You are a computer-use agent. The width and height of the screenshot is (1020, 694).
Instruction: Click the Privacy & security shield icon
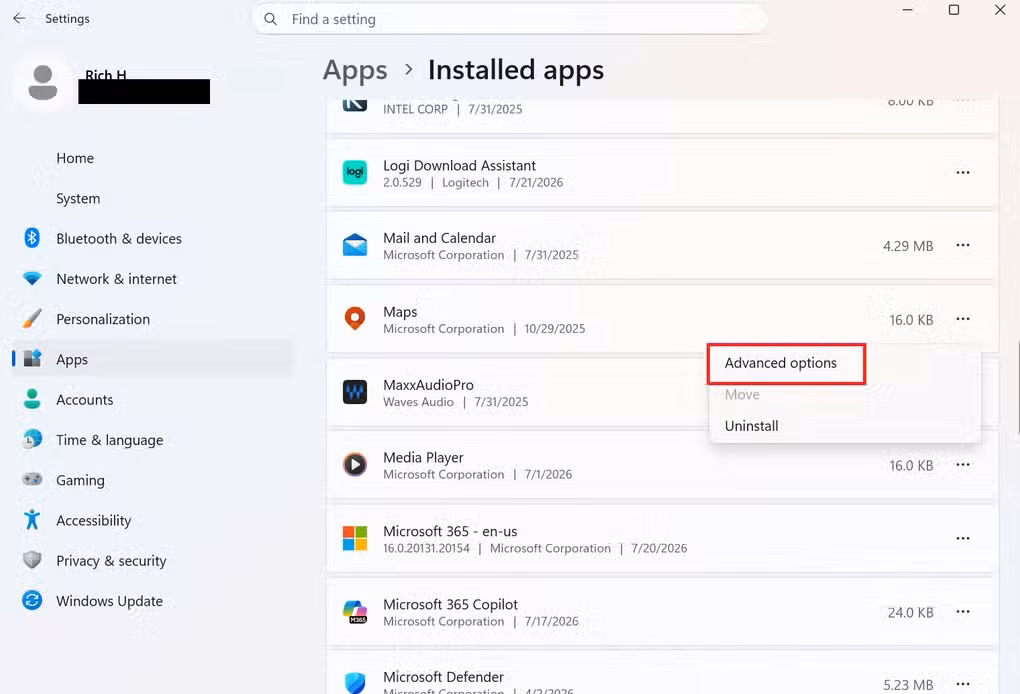32,559
